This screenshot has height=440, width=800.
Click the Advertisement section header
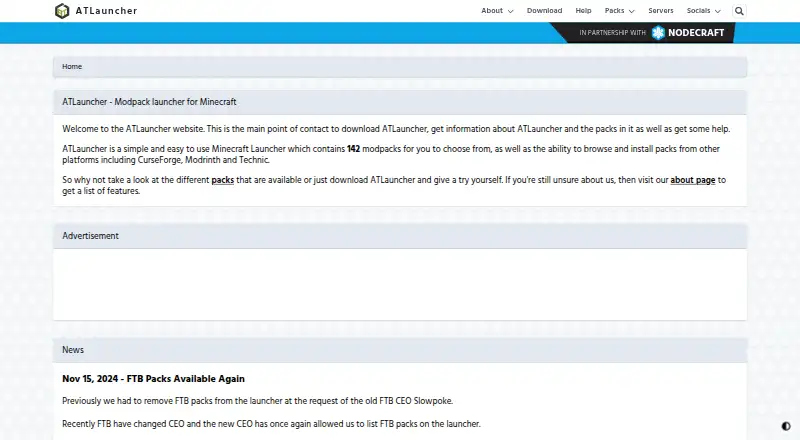(x=400, y=236)
